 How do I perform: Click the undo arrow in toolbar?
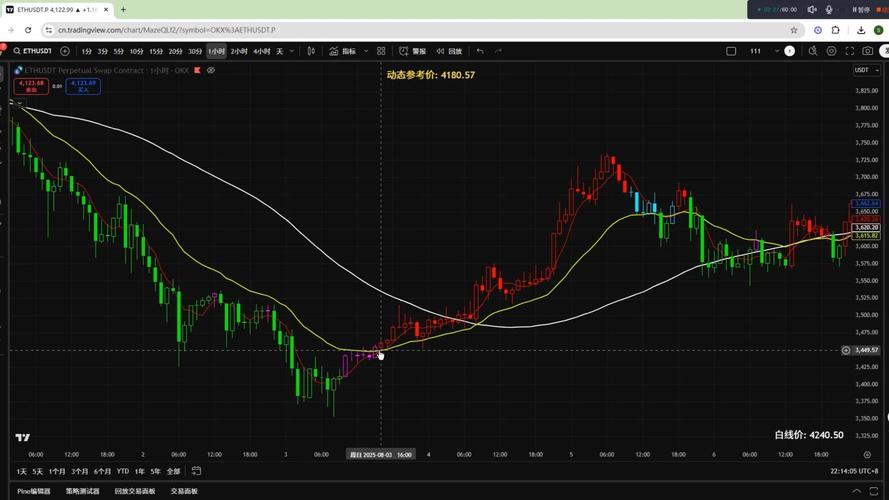(x=480, y=51)
